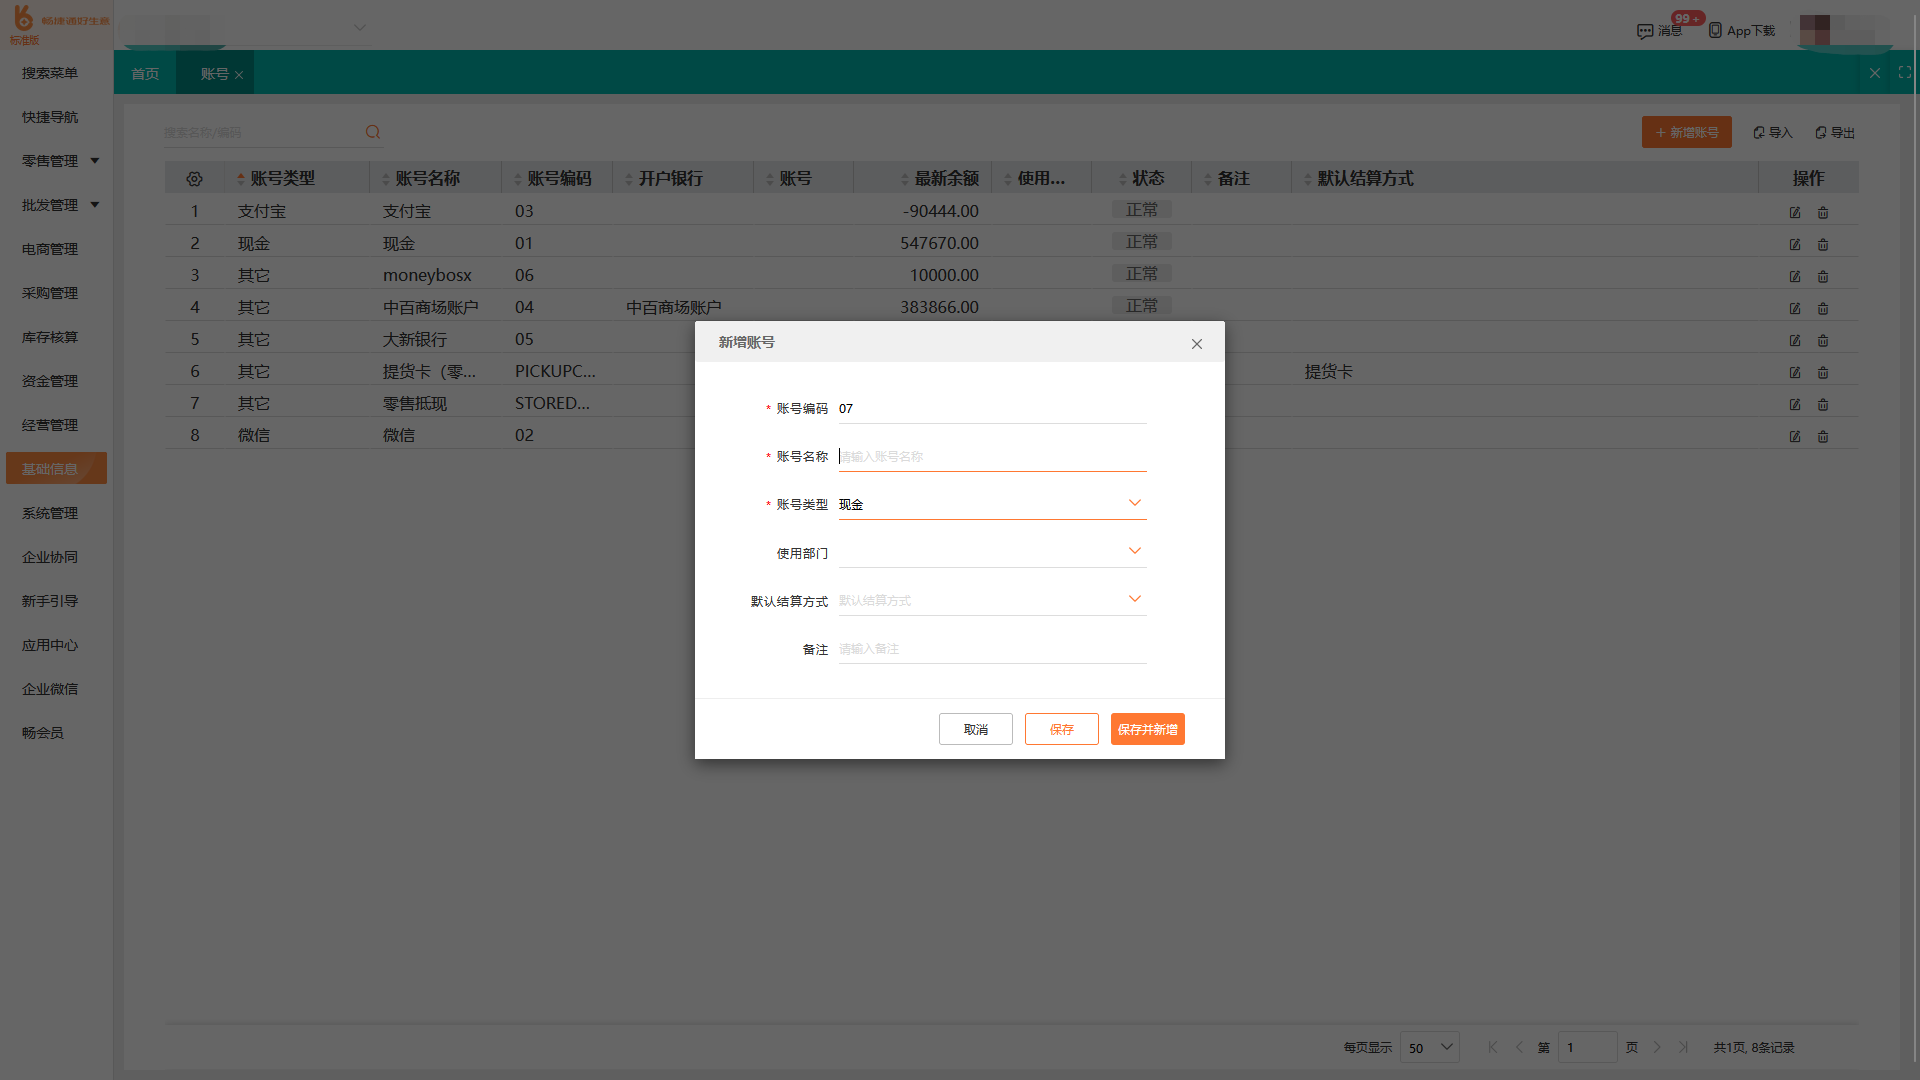Click the edit icon for 支付宝 account

(1795, 212)
